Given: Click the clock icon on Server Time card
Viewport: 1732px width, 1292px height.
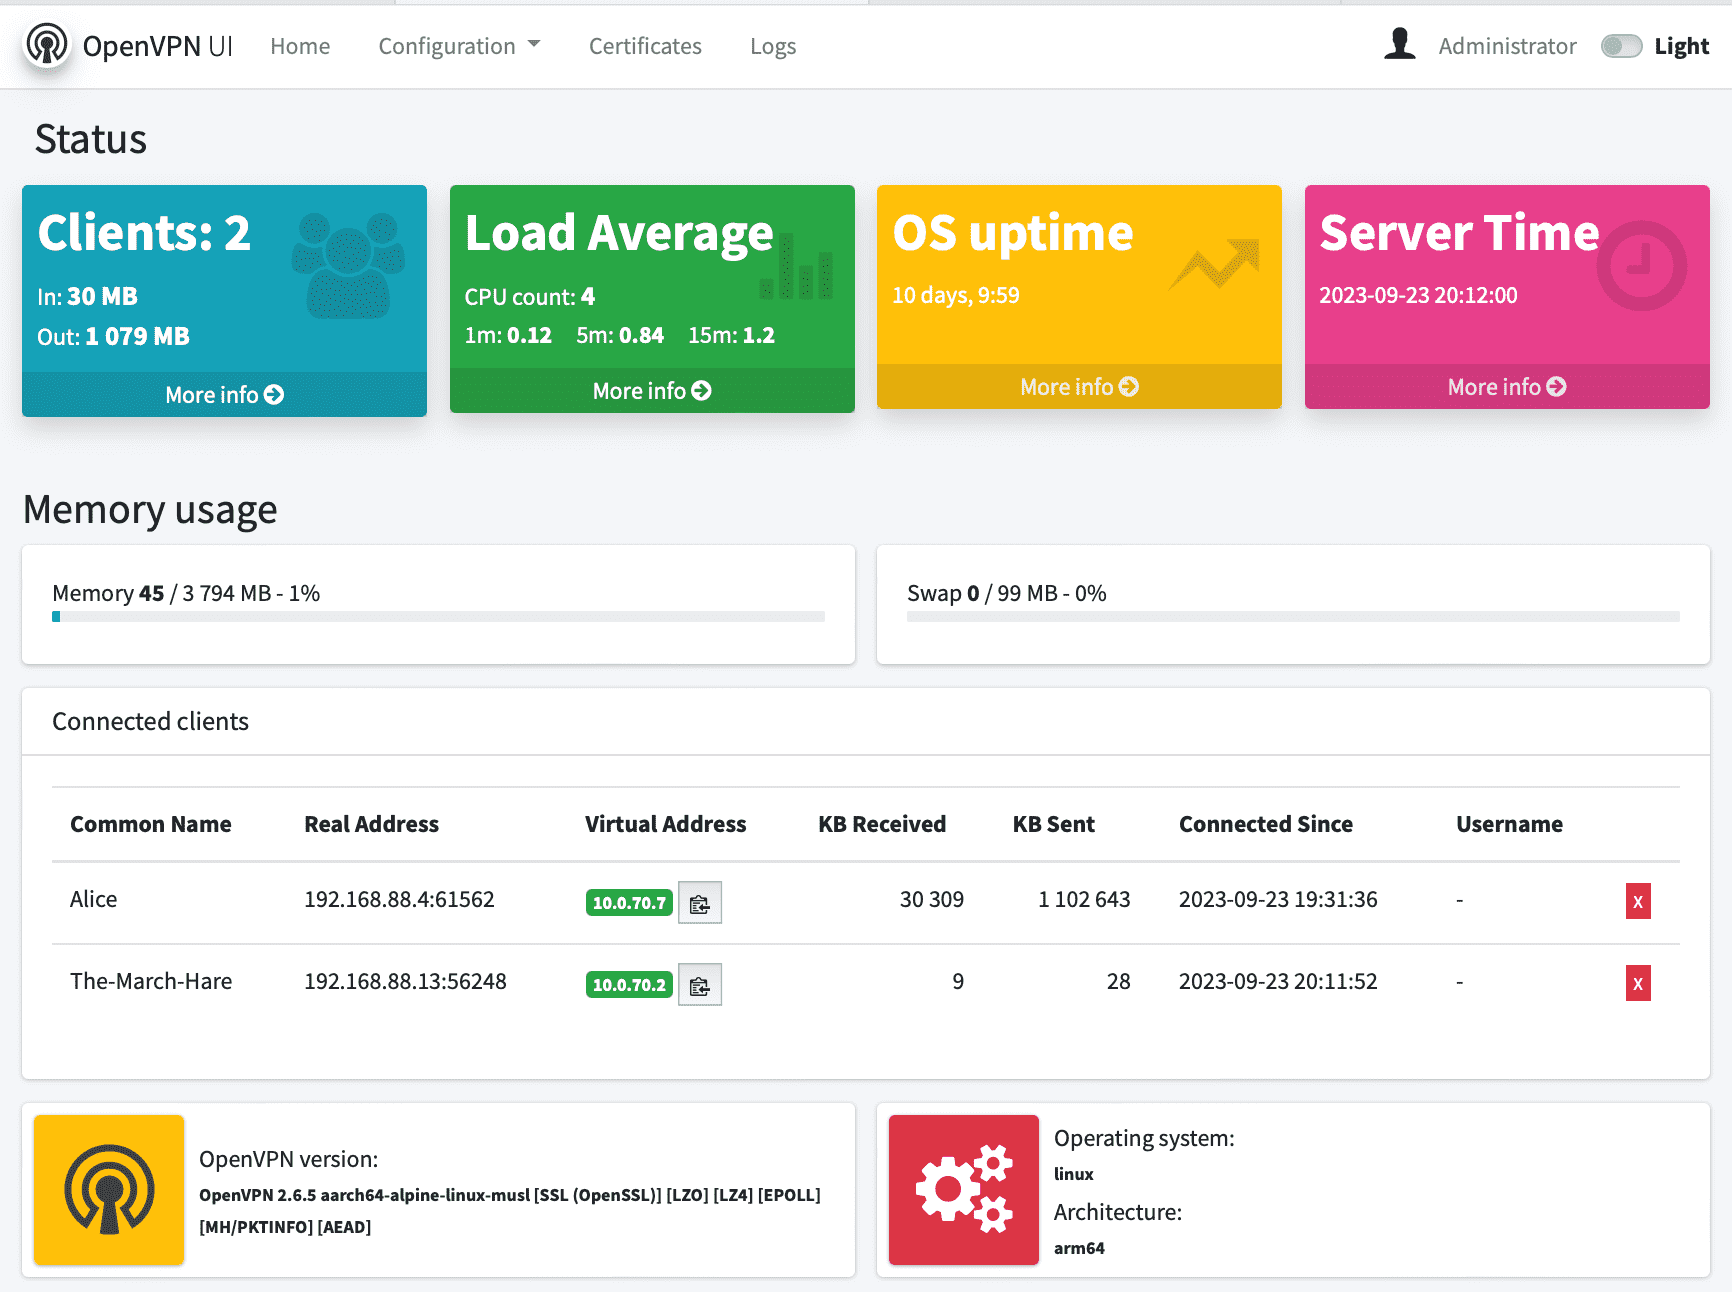Looking at the screenshot, I should (x=1641, y=262).
